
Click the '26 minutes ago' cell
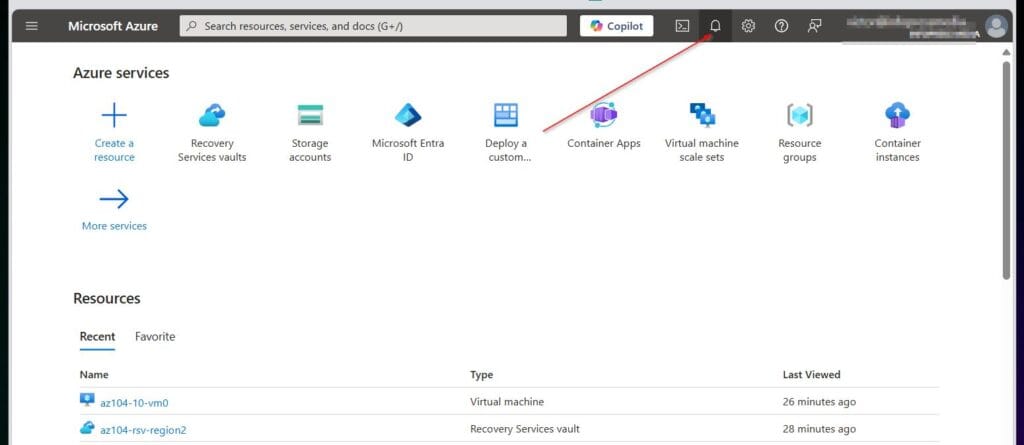(819, 402)
